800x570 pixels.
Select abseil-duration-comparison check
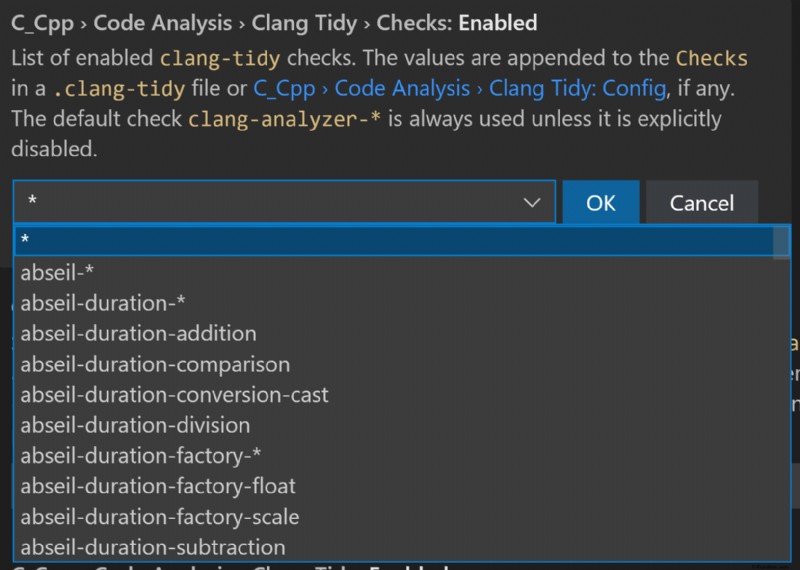coord(155,364)
